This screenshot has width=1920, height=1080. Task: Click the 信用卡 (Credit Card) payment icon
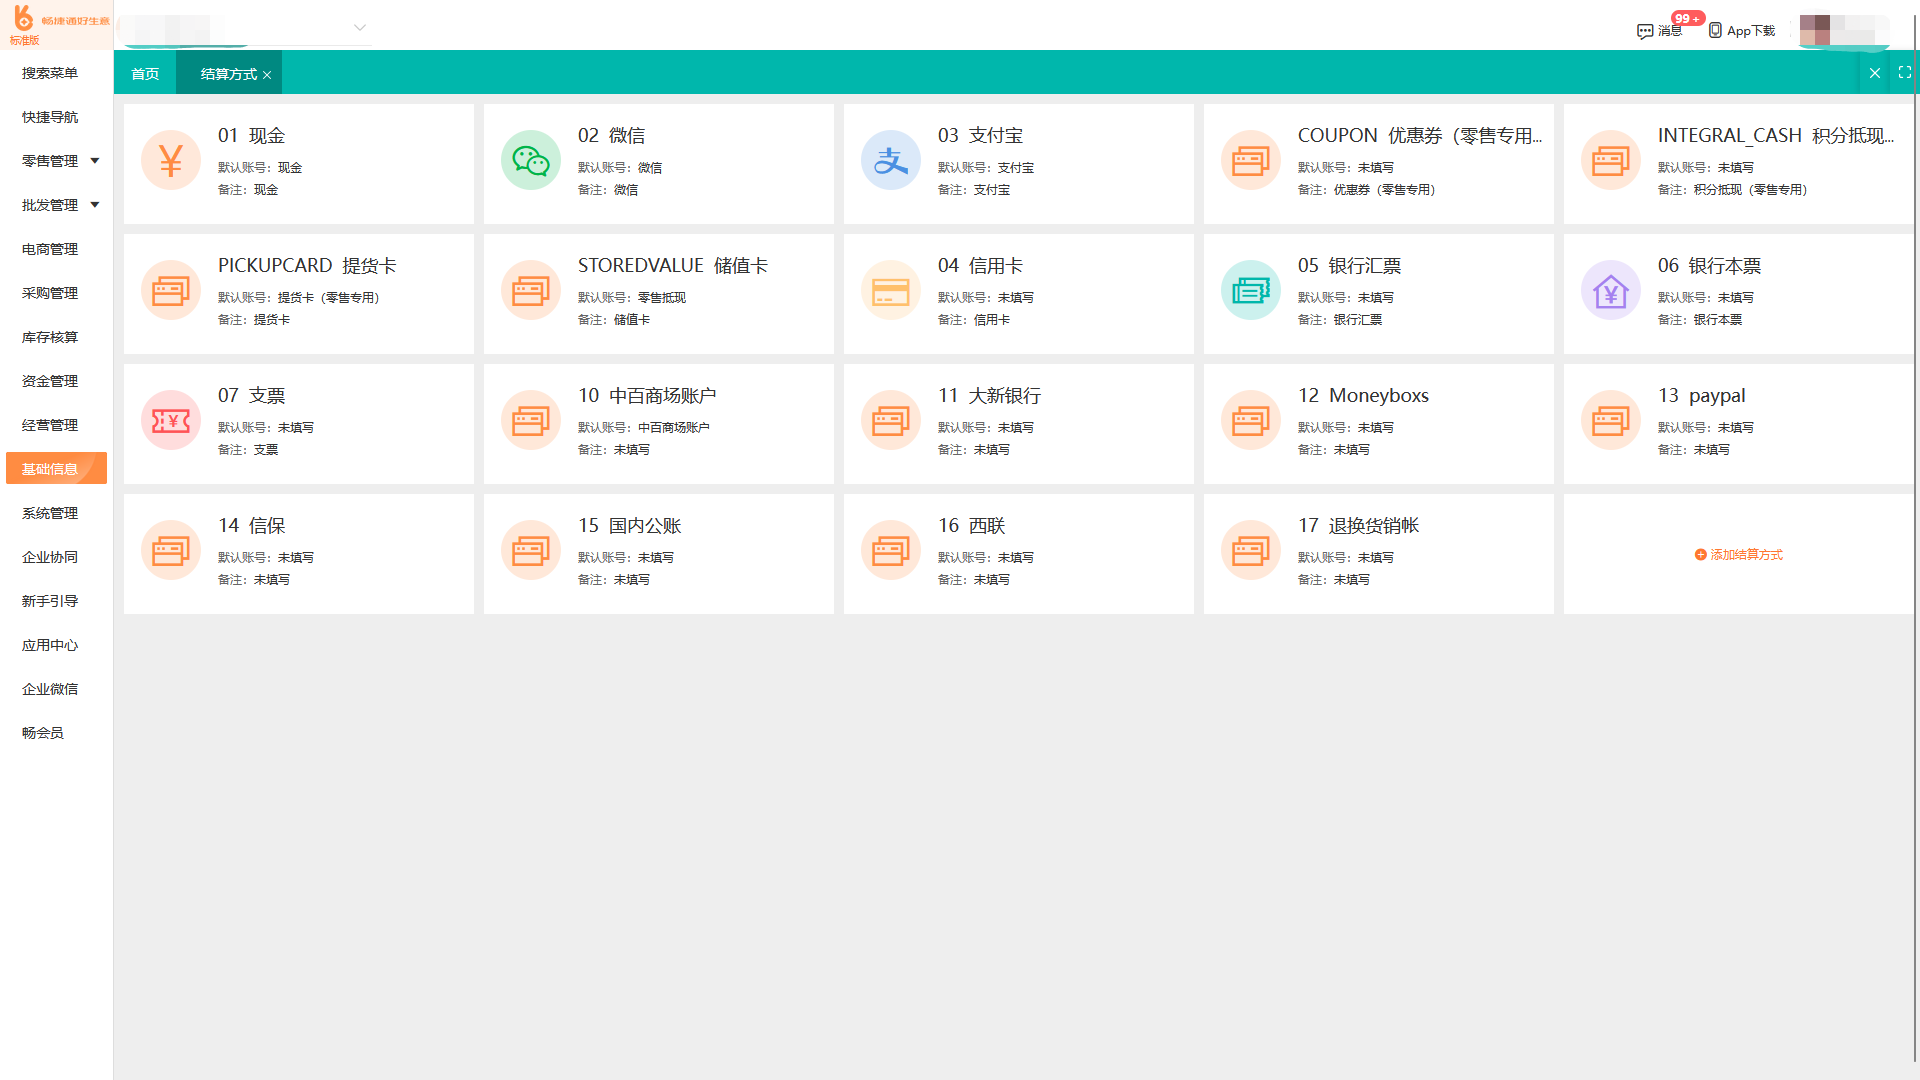coord(889,289)
